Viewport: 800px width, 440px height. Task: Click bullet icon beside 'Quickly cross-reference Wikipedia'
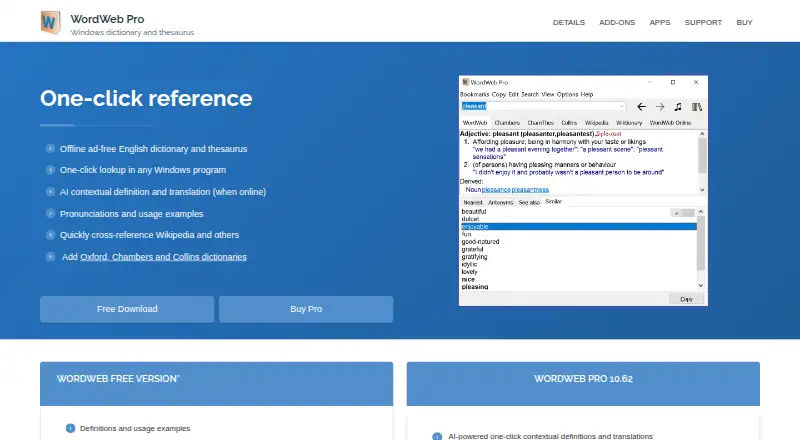tap(50, 235)
